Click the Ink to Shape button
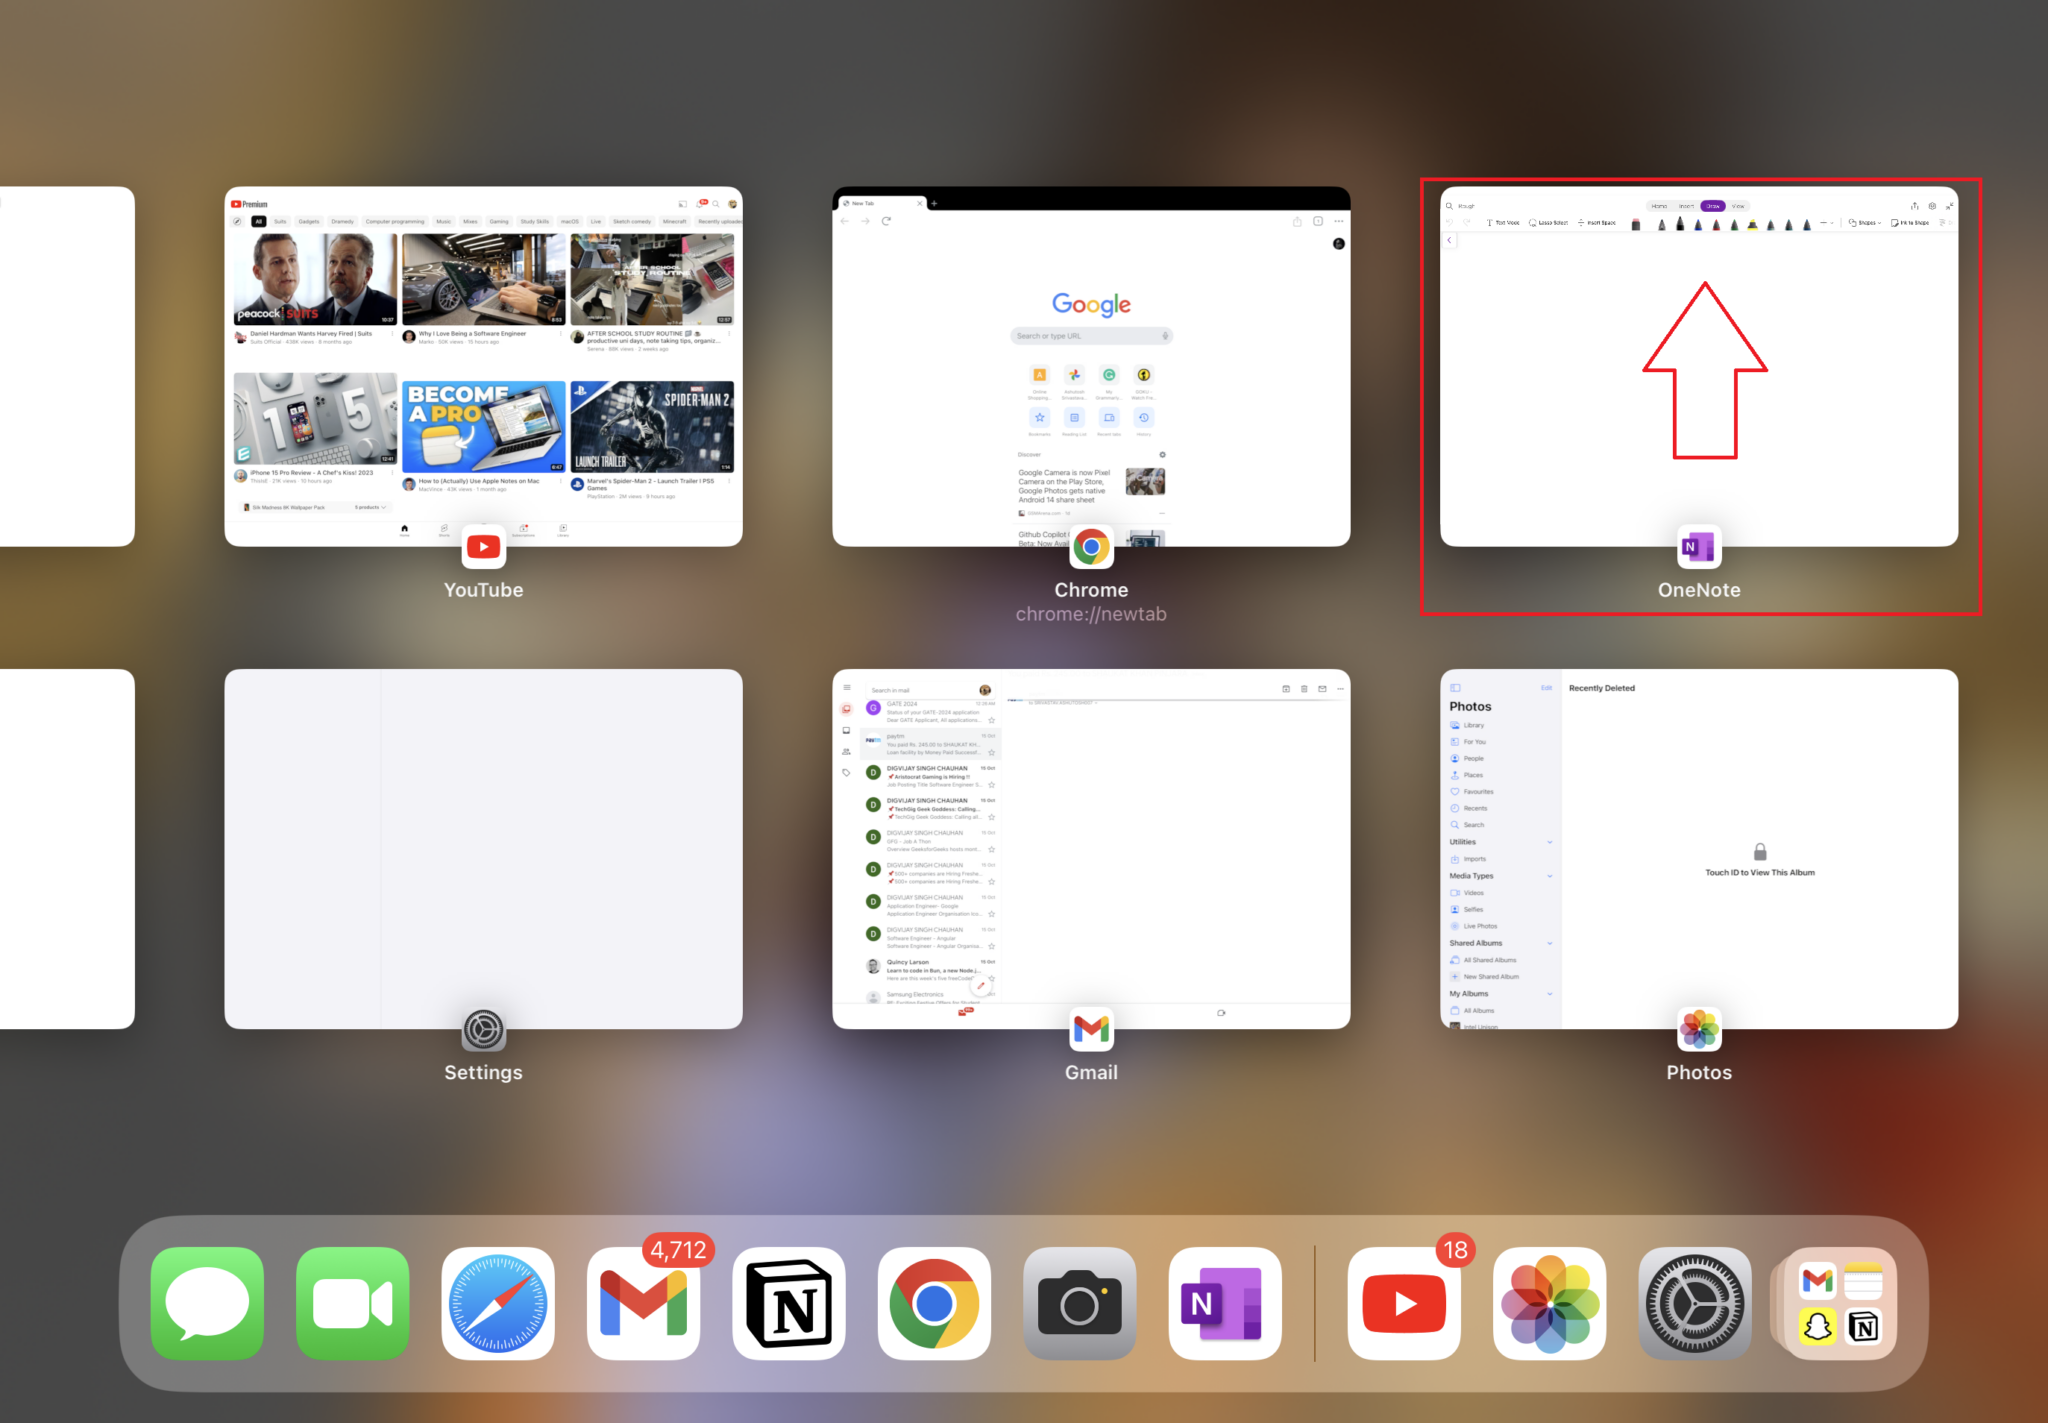The width and height of the screenshot is (2048, 1423). 1910,223
